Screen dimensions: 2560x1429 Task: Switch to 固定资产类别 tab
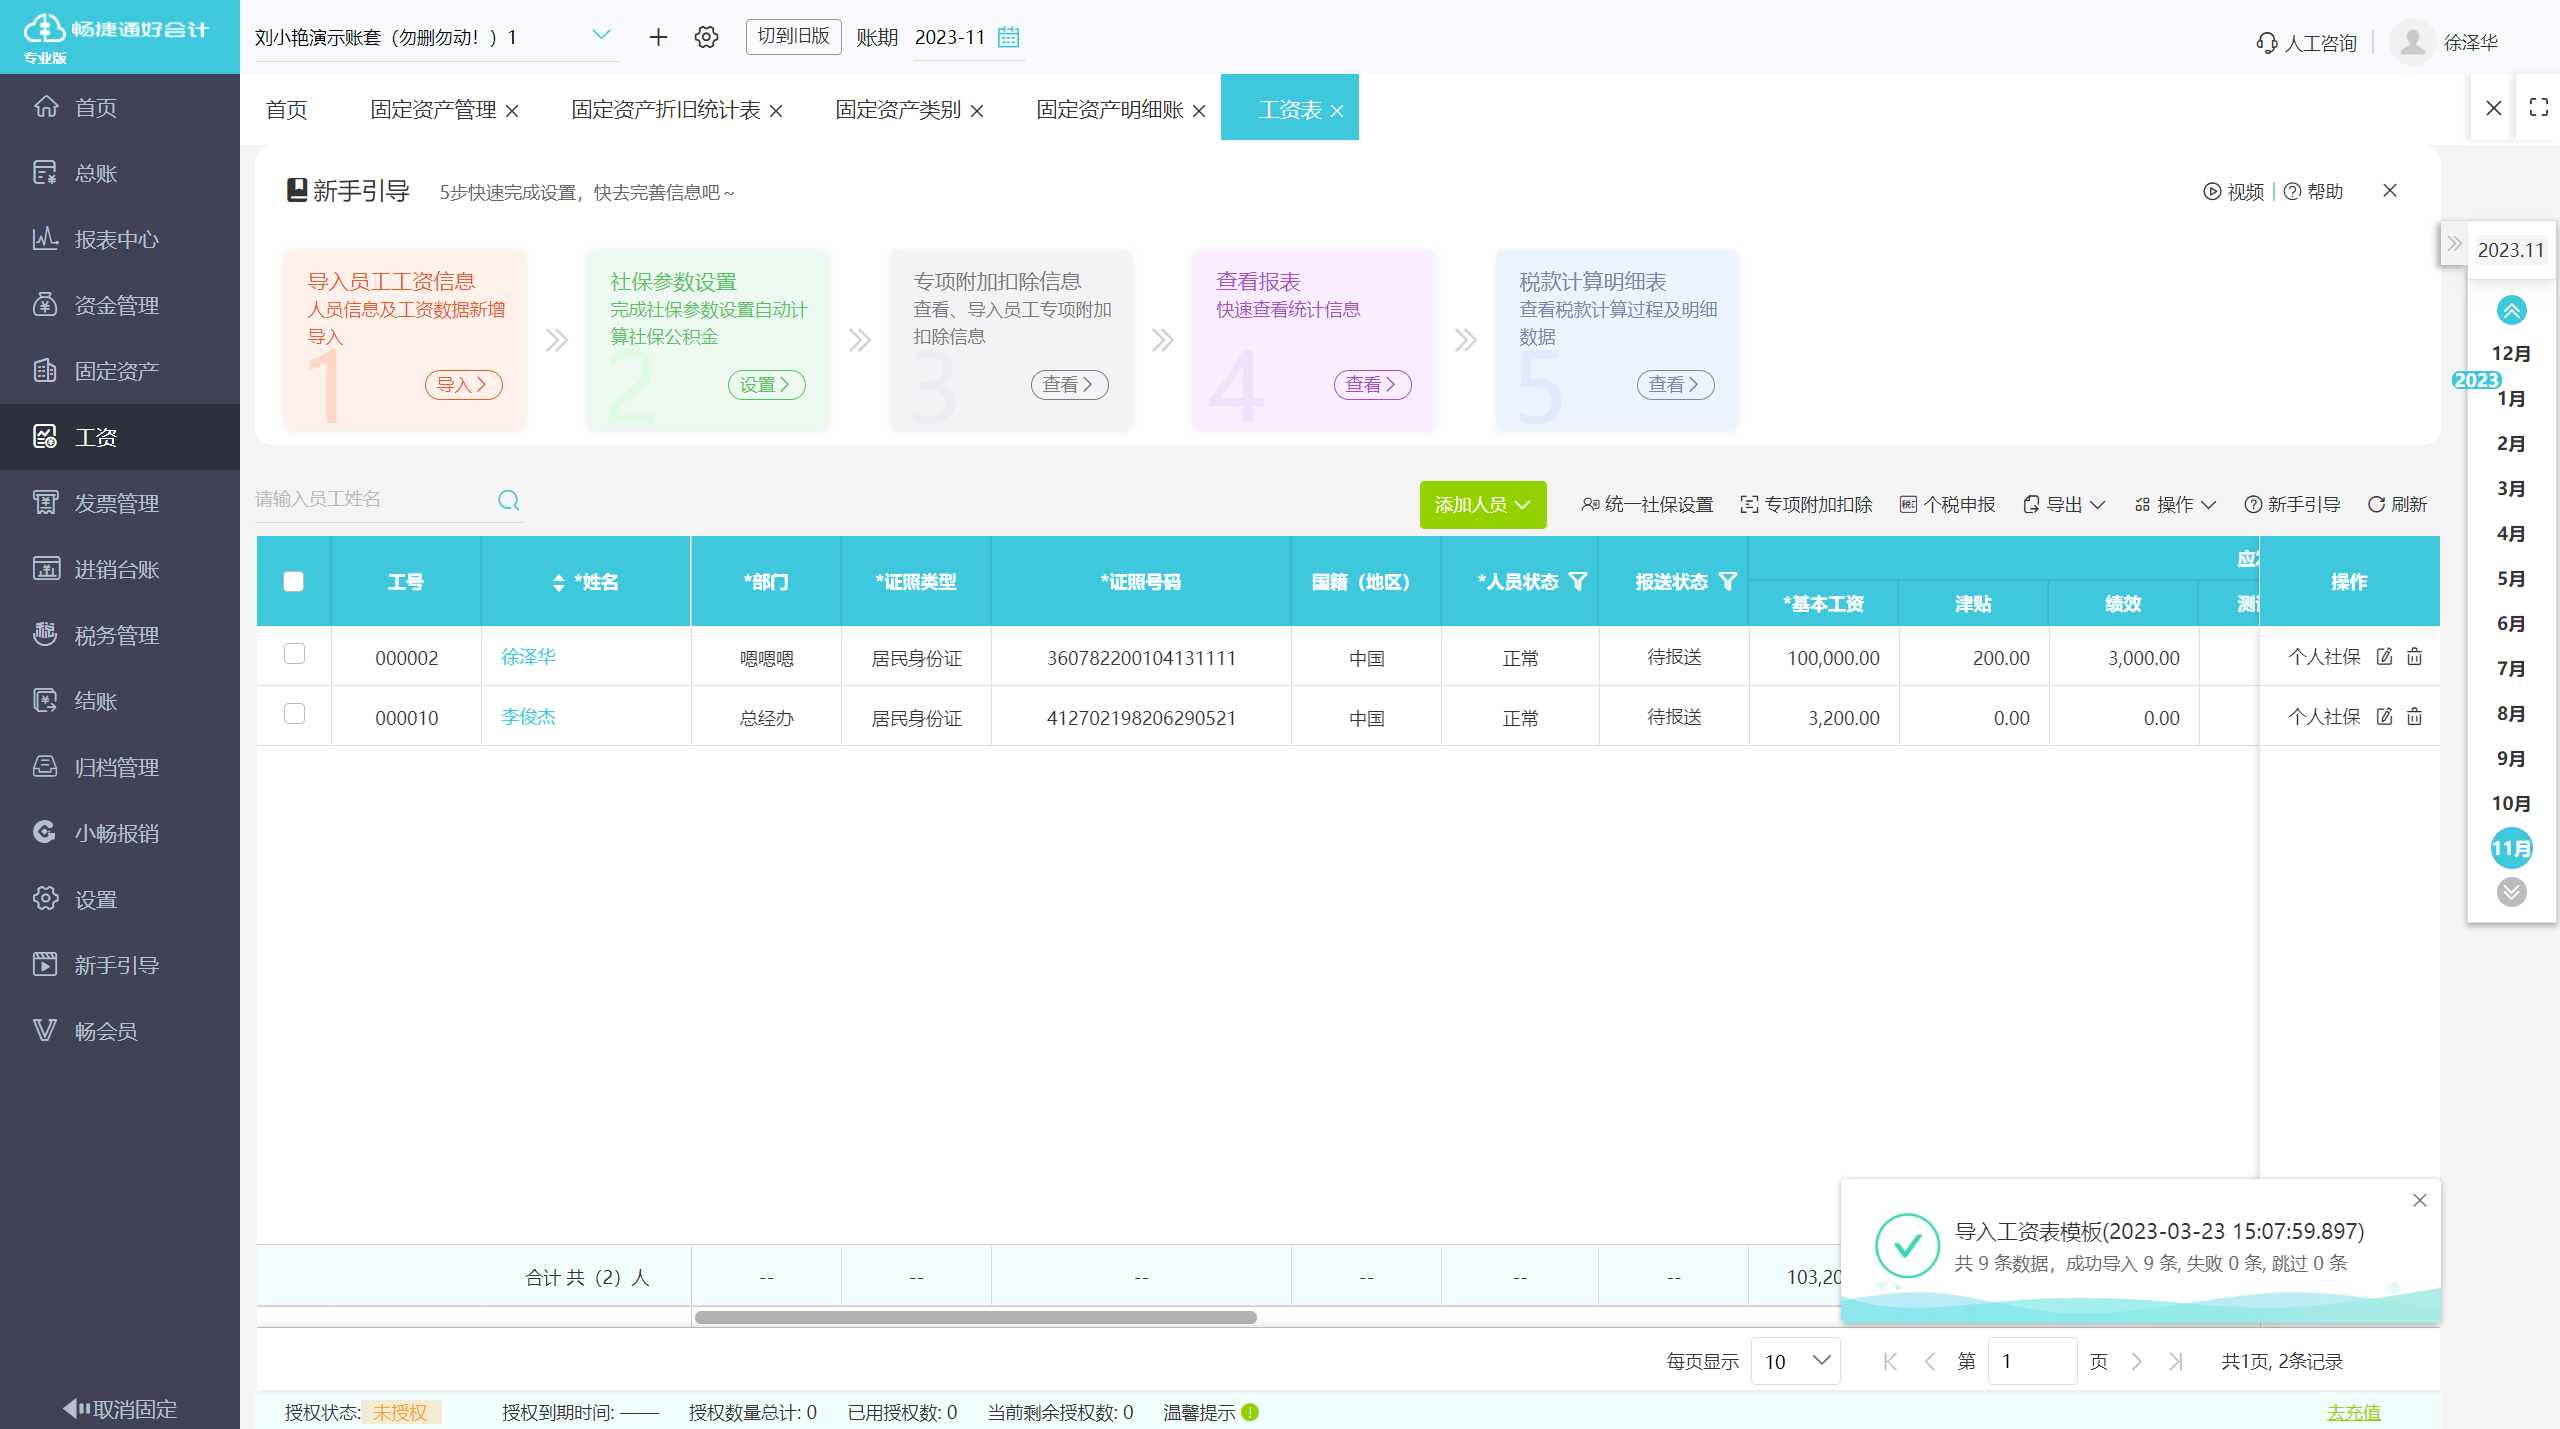pyautogui.click(x=905, y=109)
